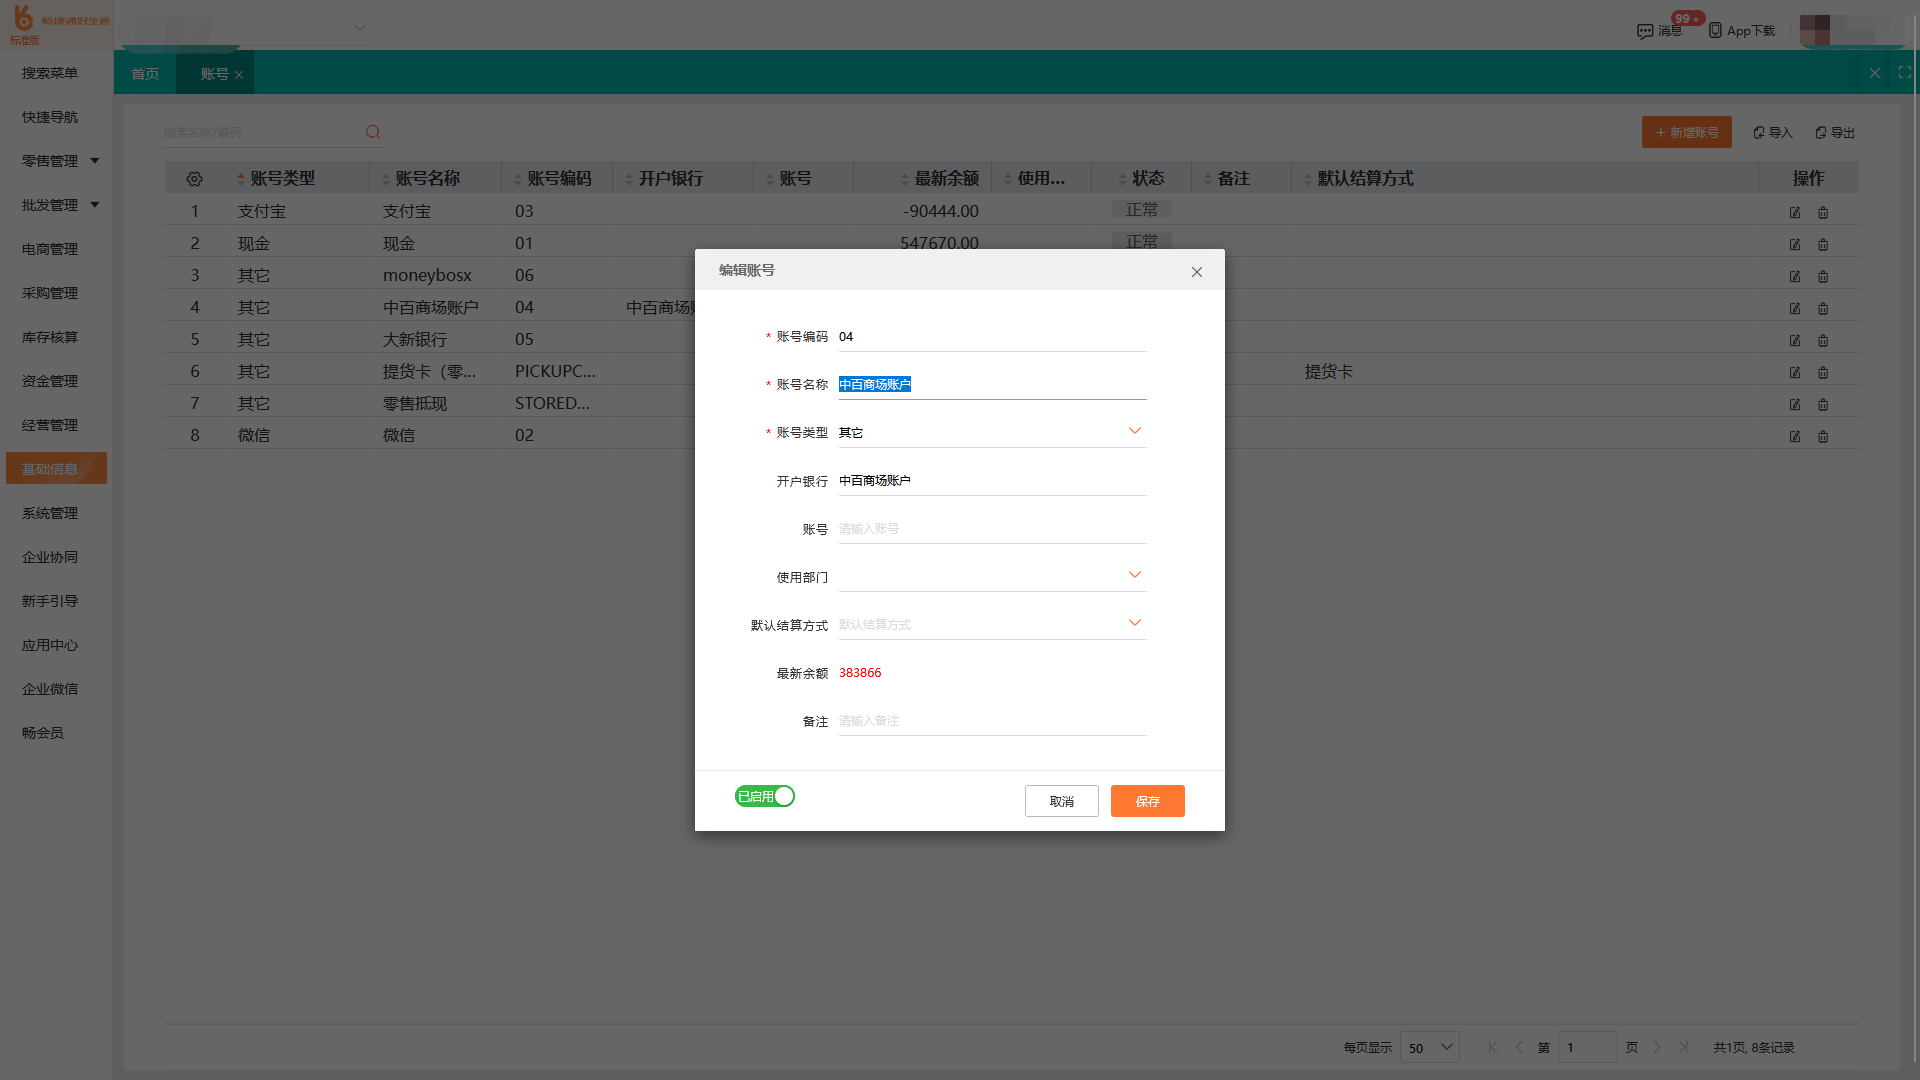This screenshot has width=1920, height=1080.
Task: Expand the 使用部门 dropdown
Action: coord(1133,575)
